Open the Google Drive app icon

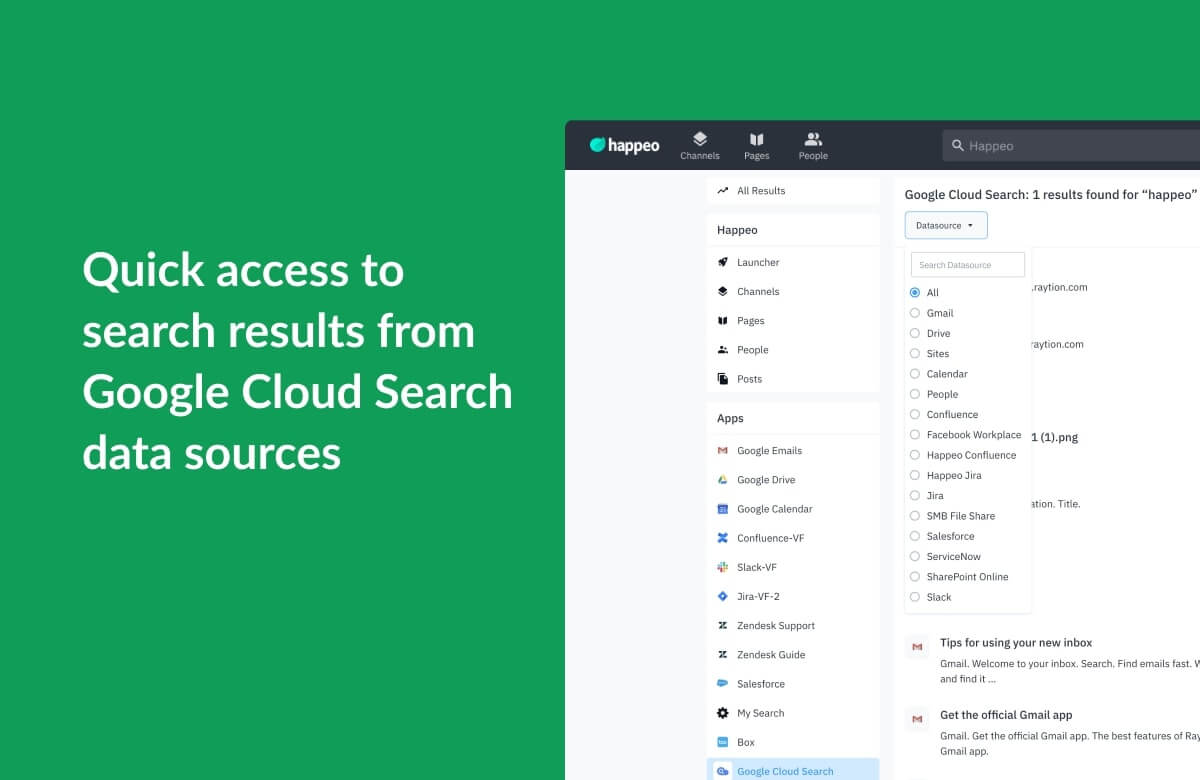pyautogui.click(x=723, y=479)
